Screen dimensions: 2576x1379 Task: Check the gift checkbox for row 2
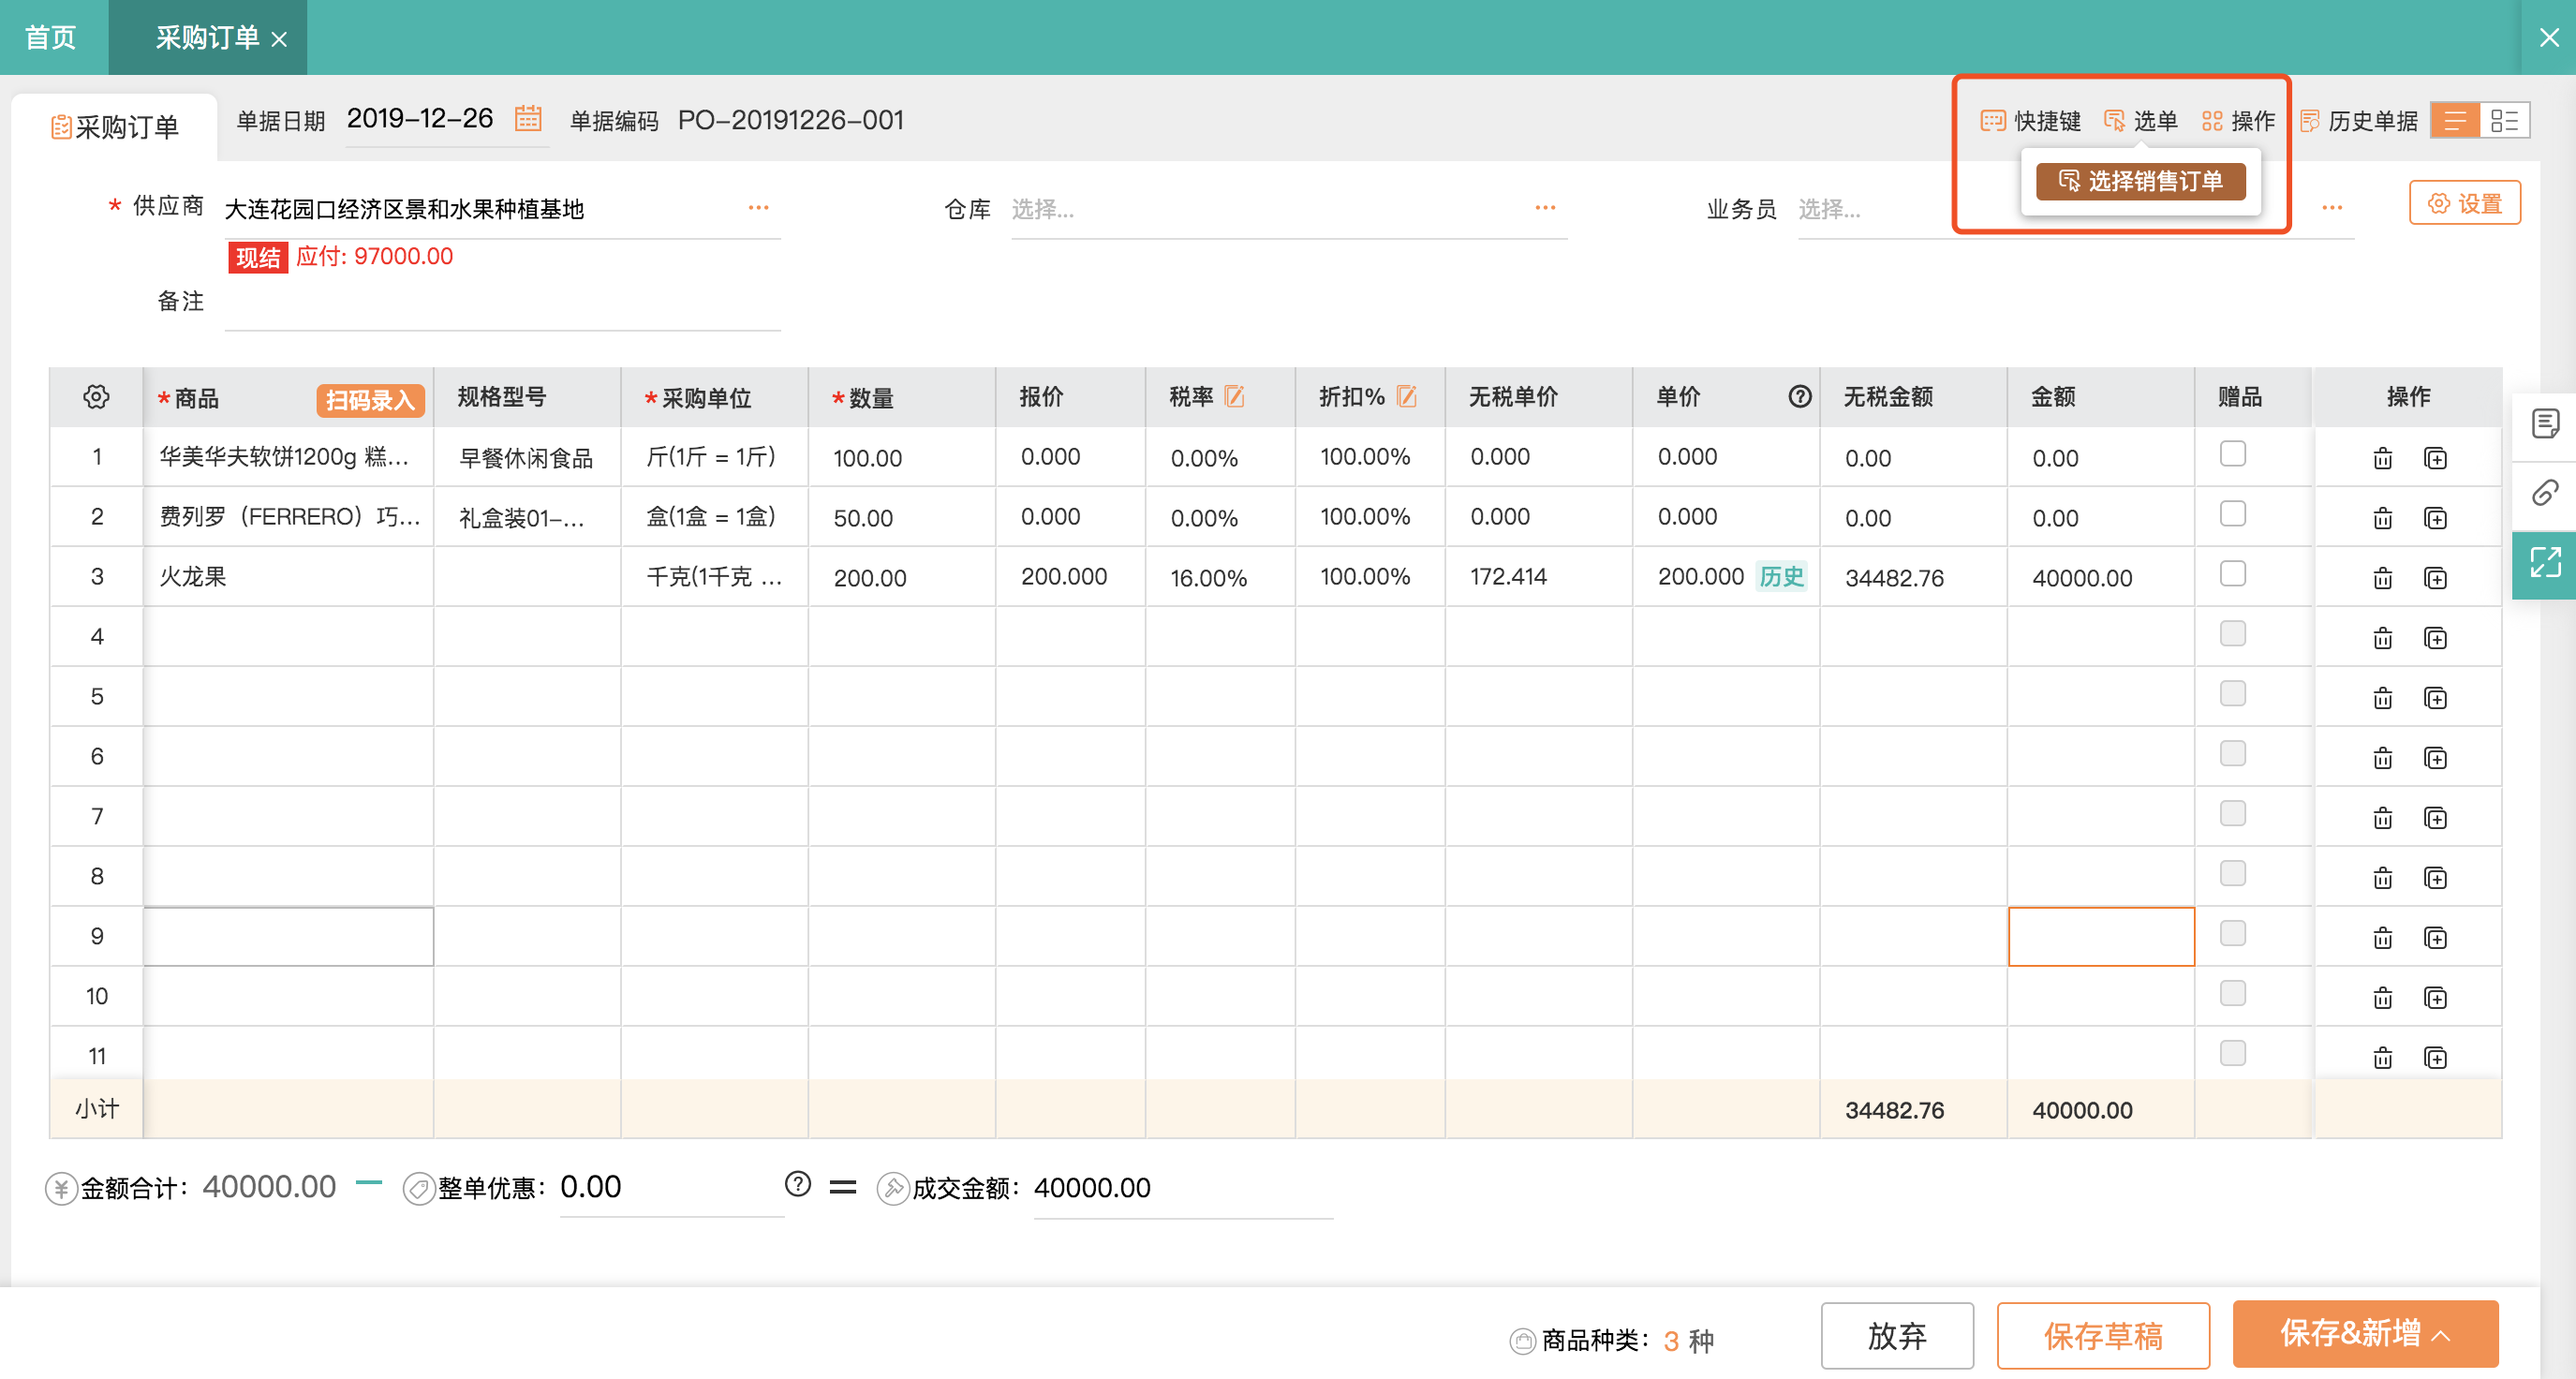click(x=2232, y=514)
